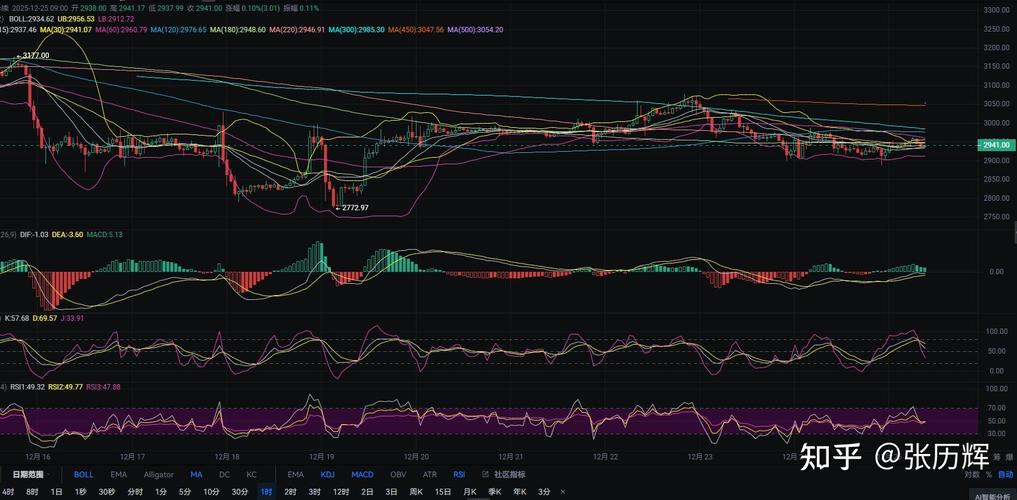This screenshot has width=1017, height=500.
Task: Switch price scale to 自动 auto mode
Action: 1004,474
